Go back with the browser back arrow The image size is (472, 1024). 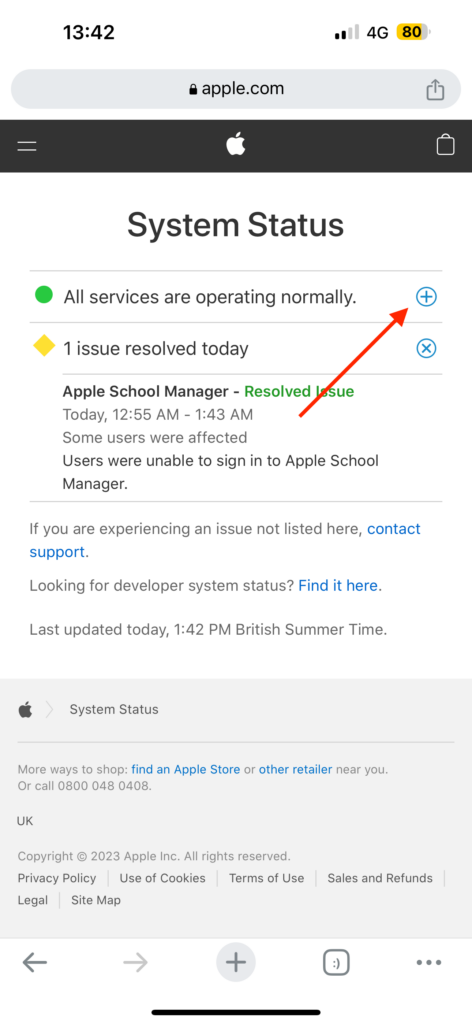click(35, 962)
